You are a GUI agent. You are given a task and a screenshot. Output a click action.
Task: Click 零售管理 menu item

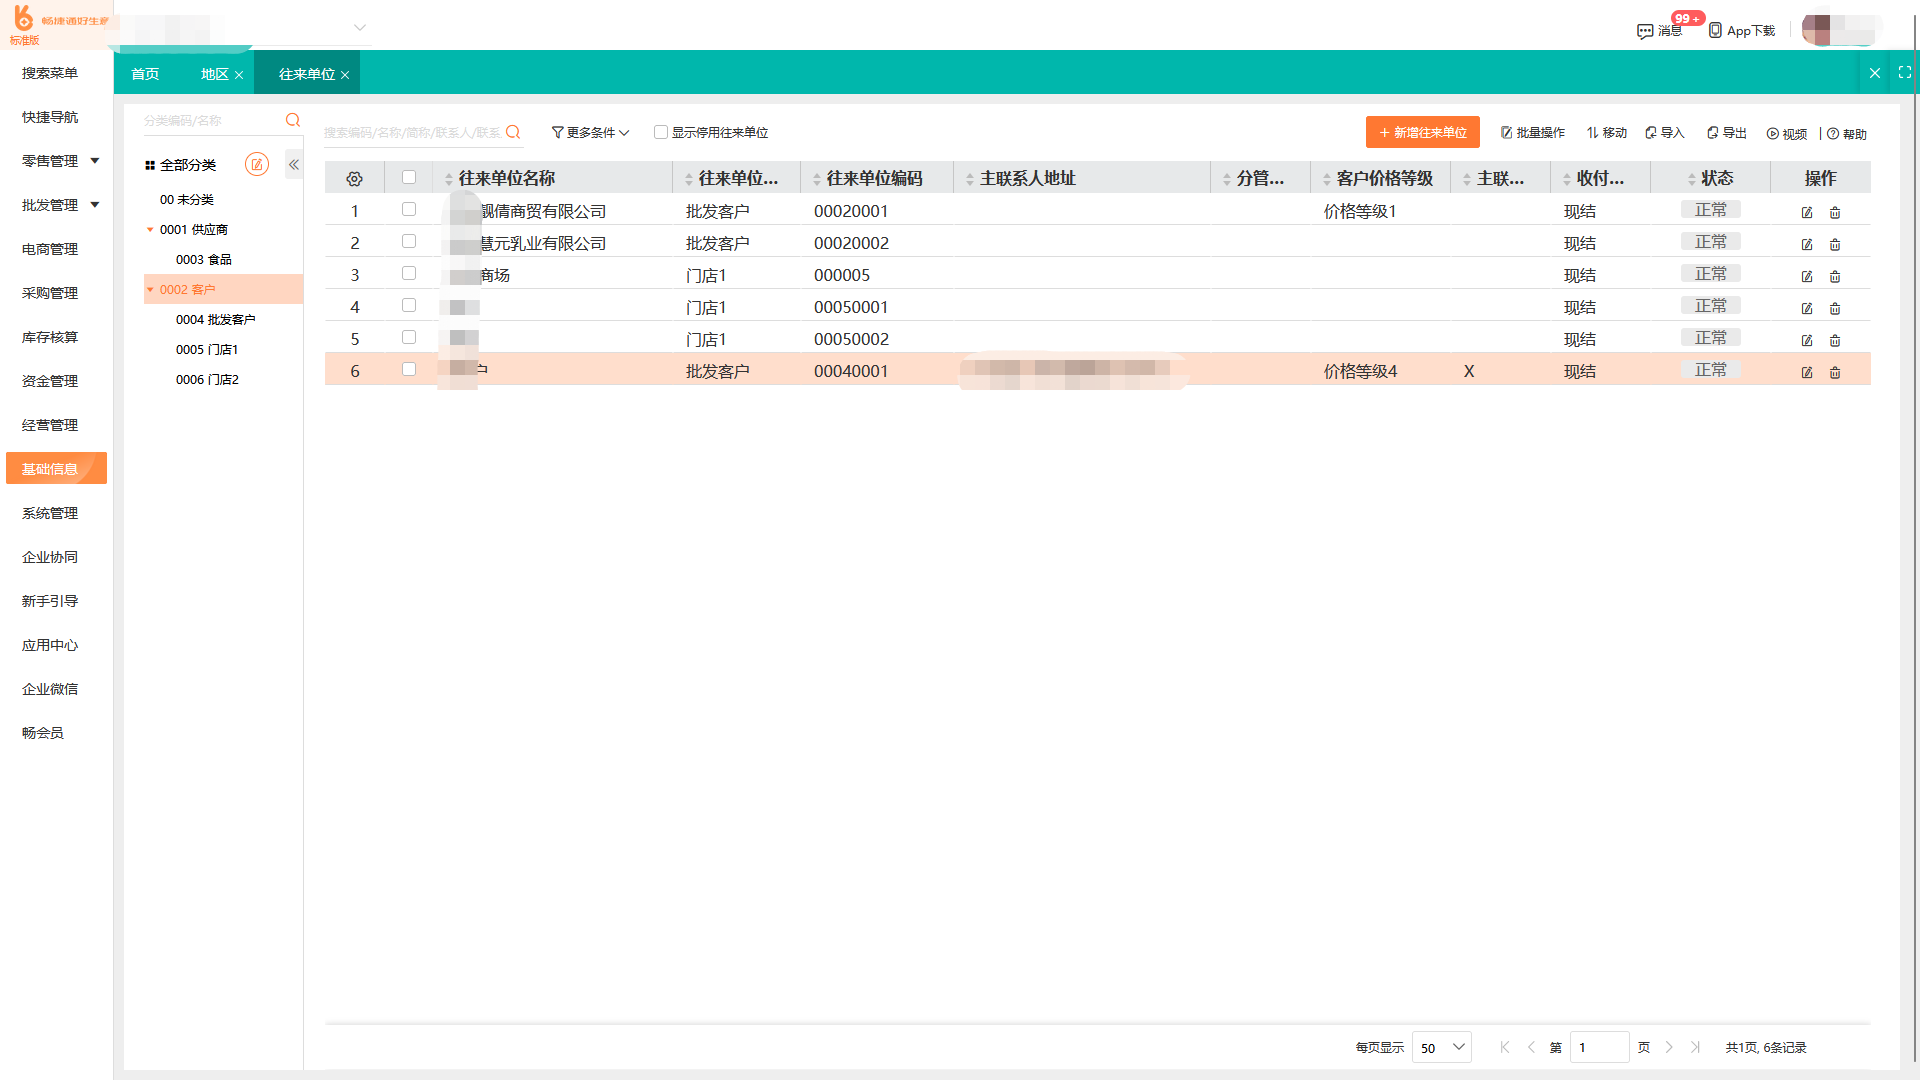coord(53,161)
